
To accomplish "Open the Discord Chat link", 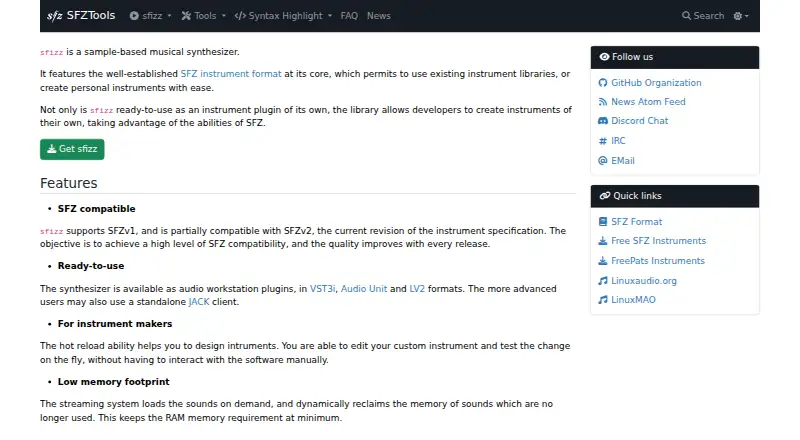I will (639, 121).
